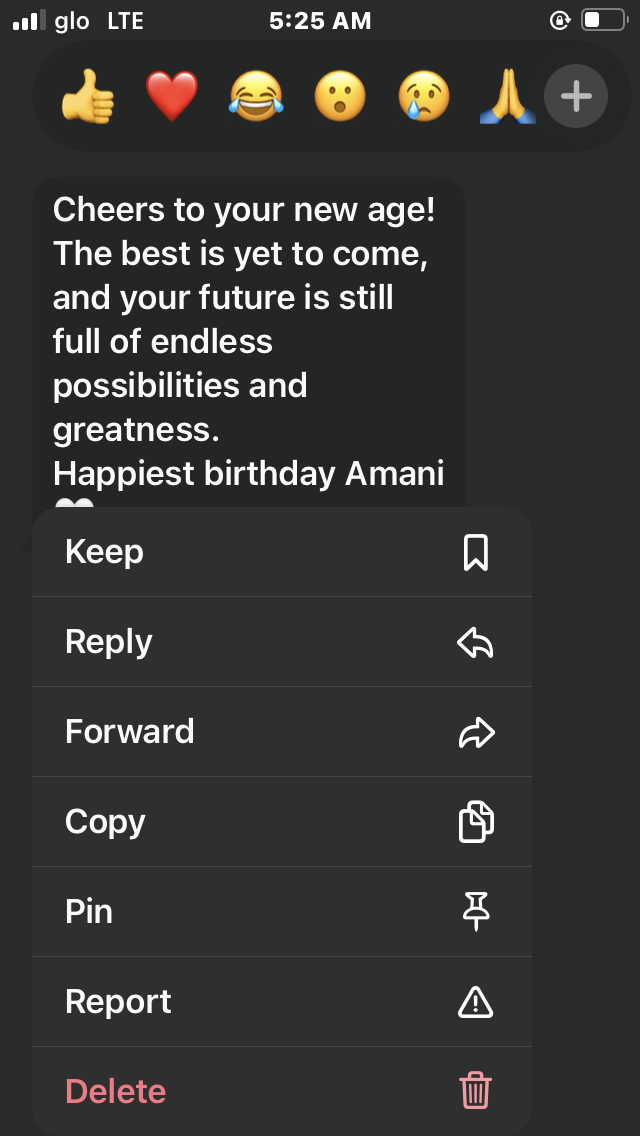Tap the pushpin icon beside Pin

476,912
